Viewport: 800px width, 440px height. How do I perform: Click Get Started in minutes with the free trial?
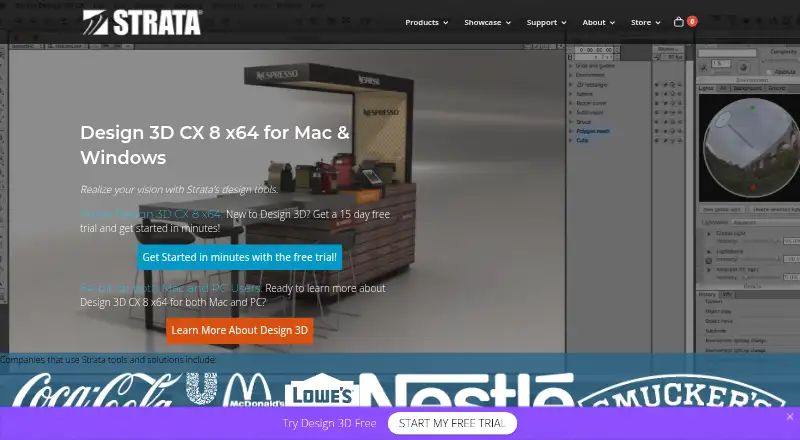click(239, 257)
